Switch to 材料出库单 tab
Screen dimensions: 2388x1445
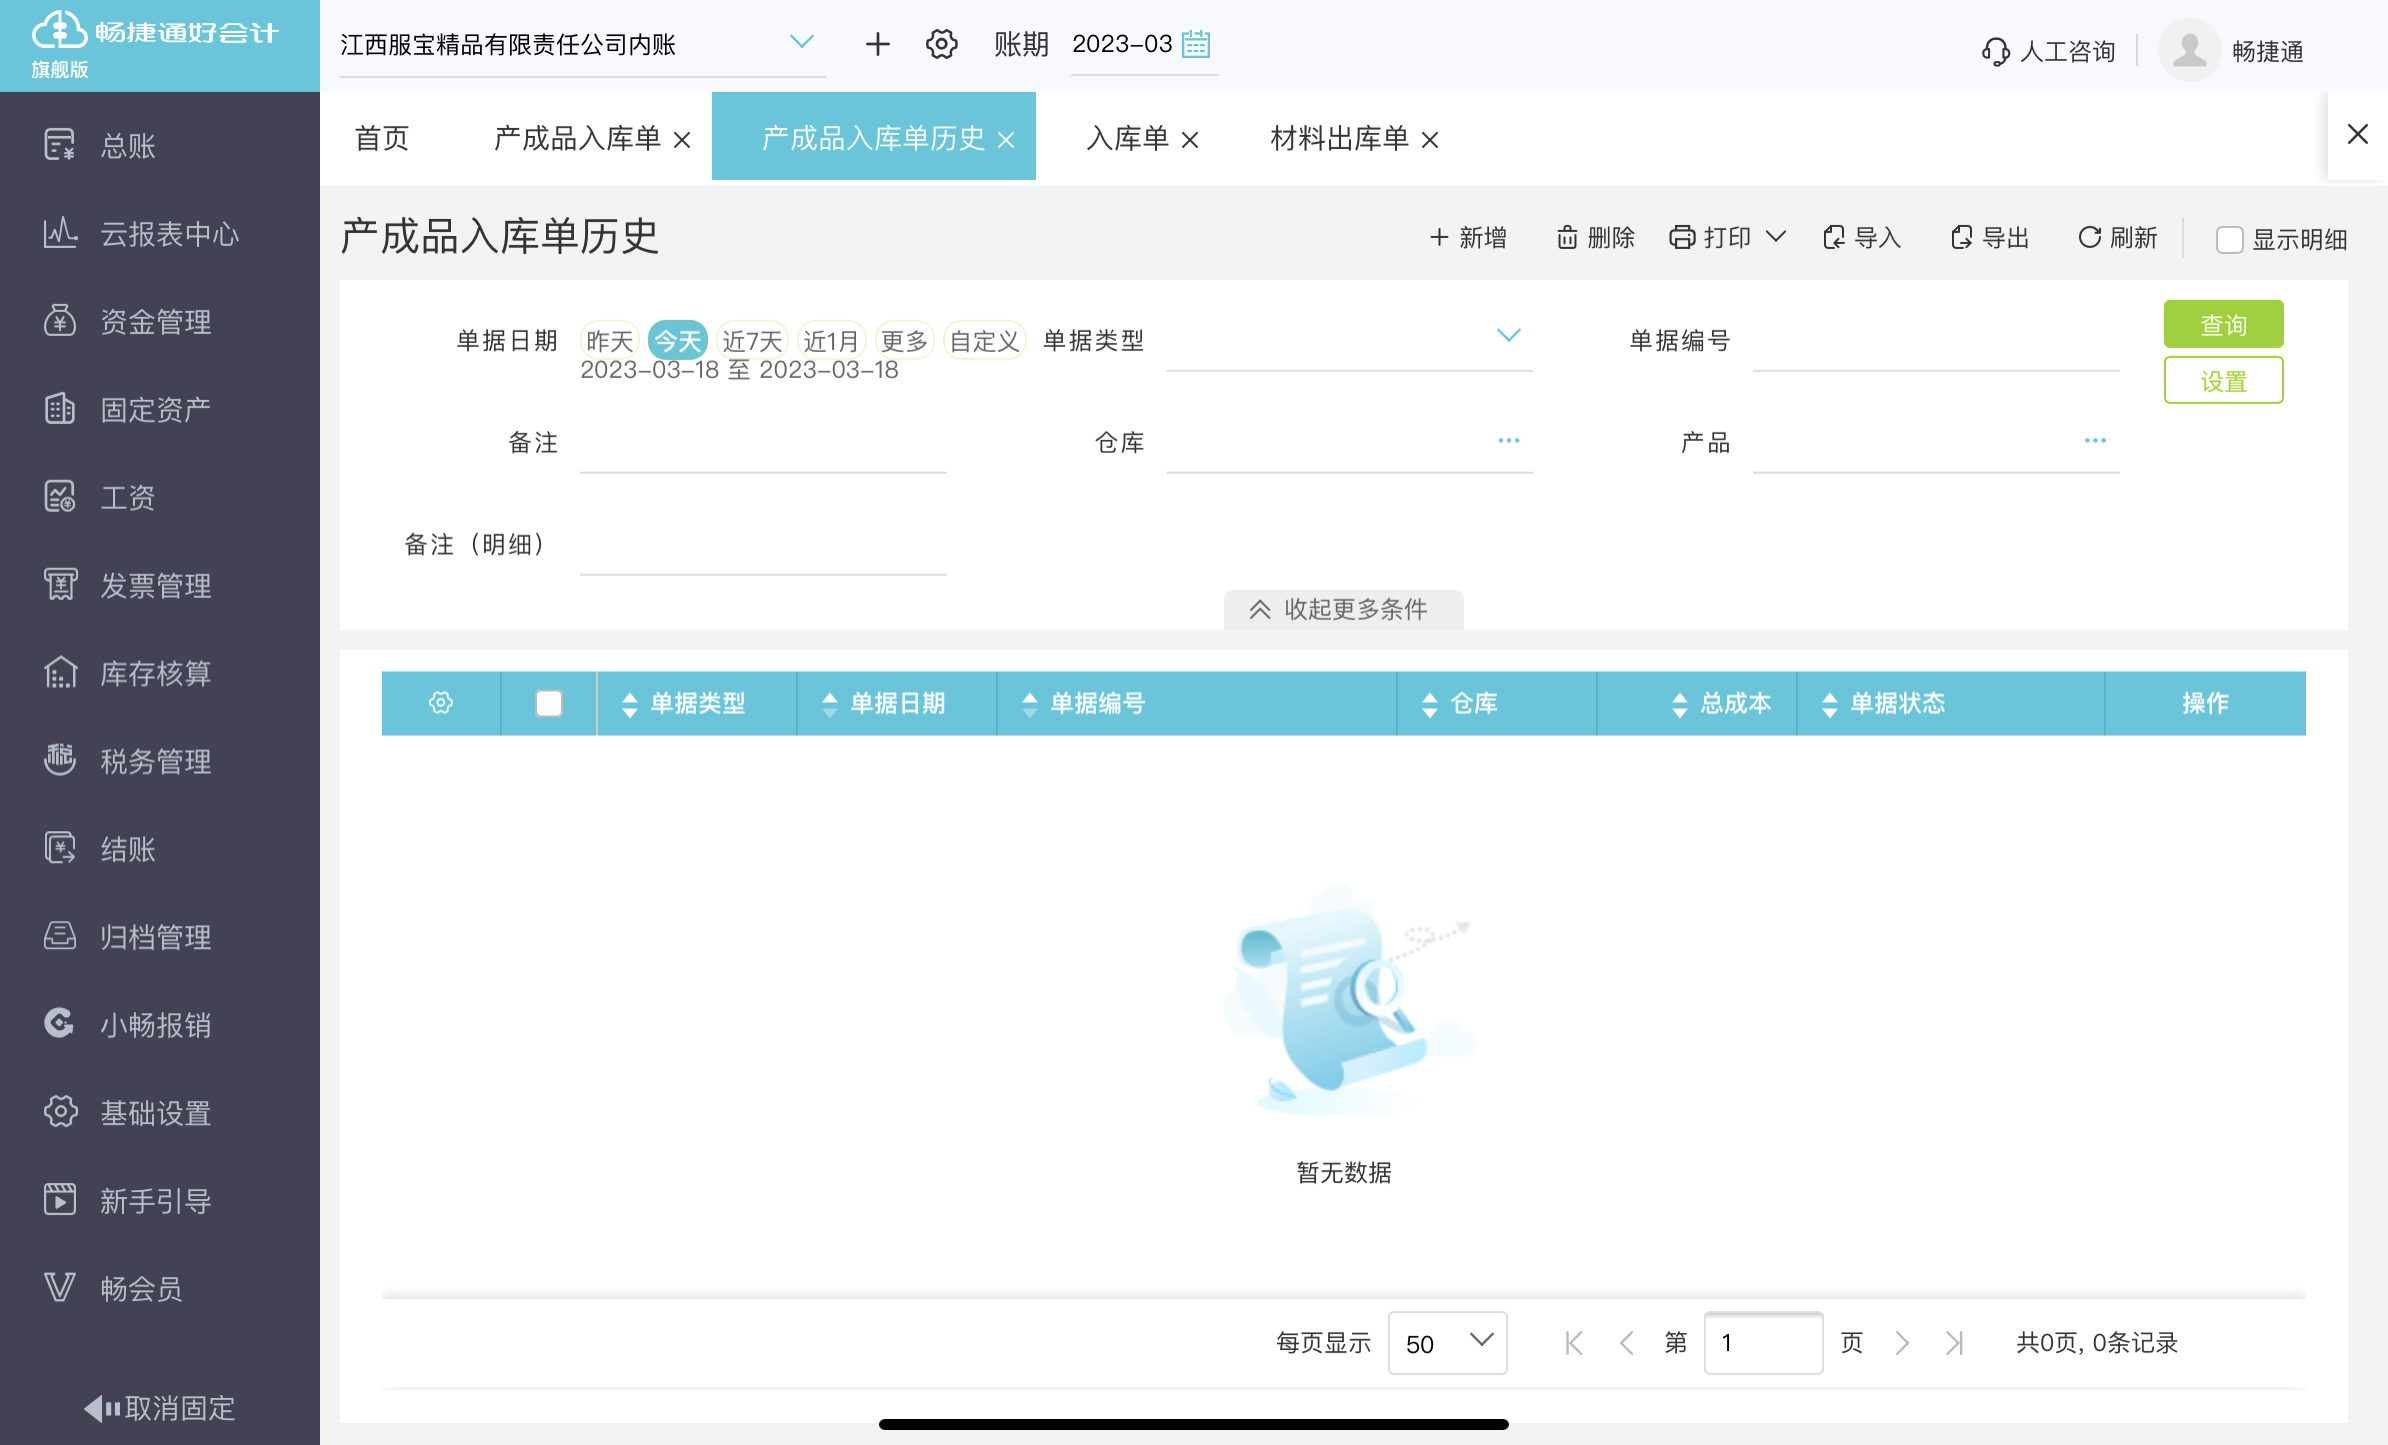(1336, 138)
